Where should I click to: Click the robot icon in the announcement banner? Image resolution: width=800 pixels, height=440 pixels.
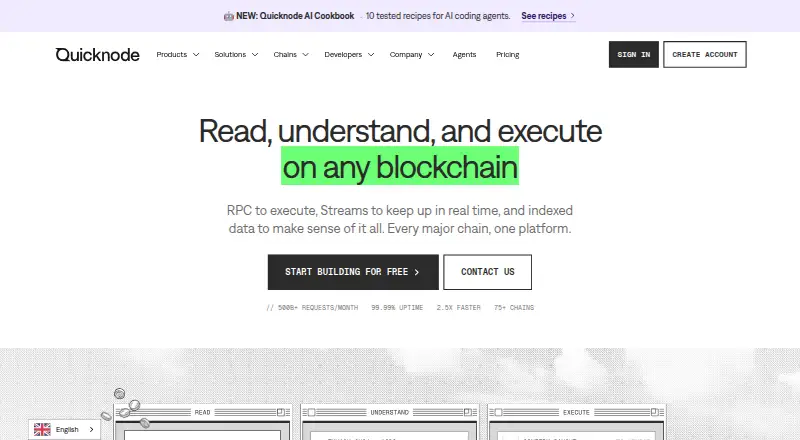229,16
